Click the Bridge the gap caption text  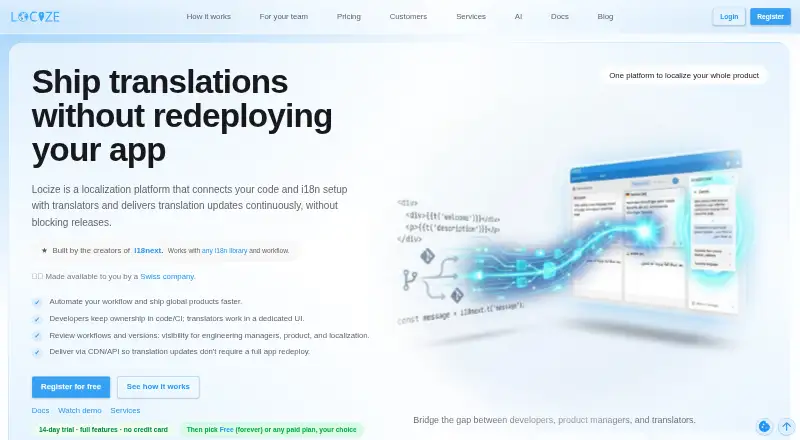click(554, 420)
